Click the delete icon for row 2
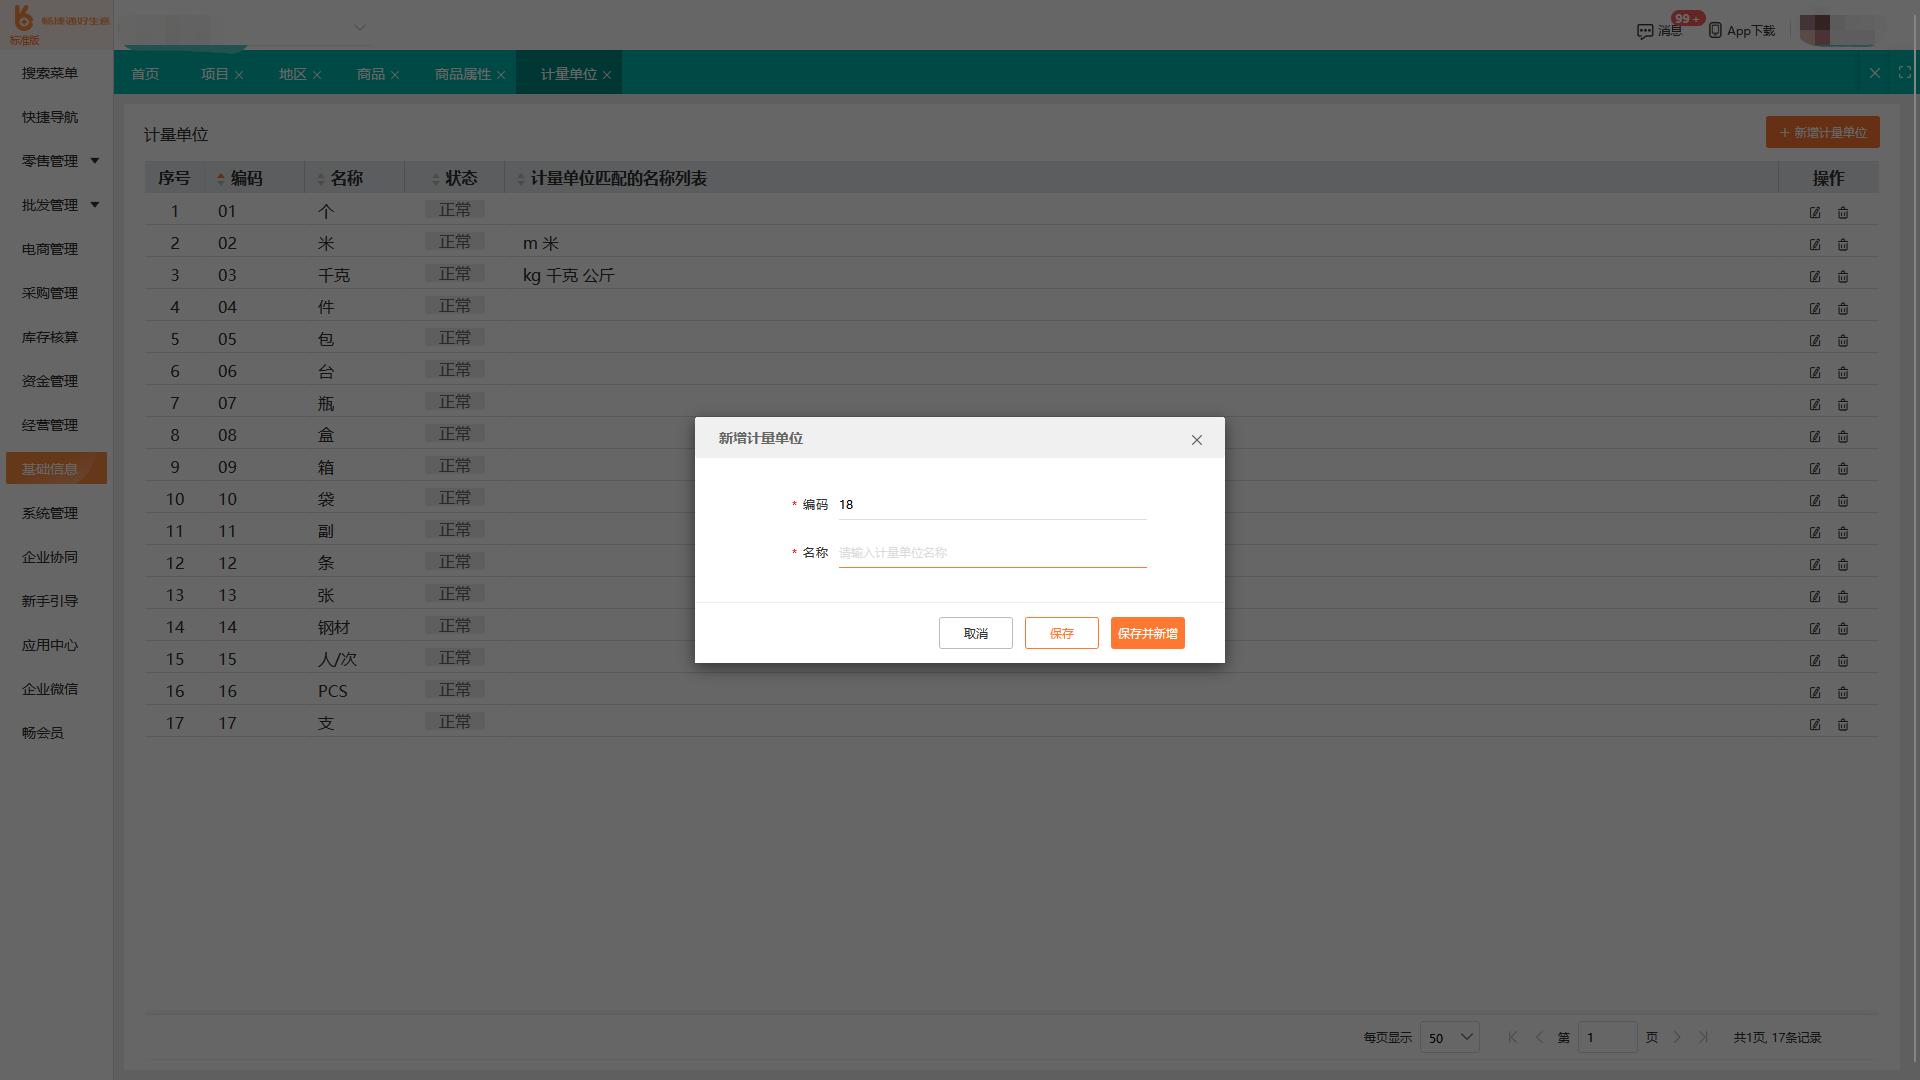Viewport: 1920px width, 1080px height. [x=1844, y=244]
